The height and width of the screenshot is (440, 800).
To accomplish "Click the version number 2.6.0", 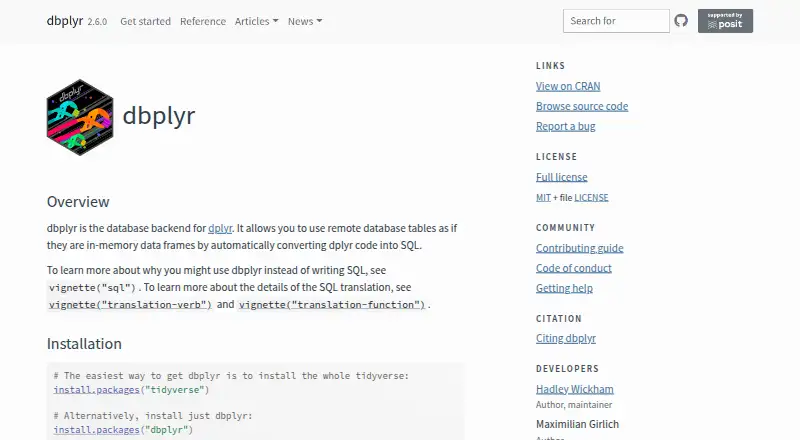I will point(97,22).
